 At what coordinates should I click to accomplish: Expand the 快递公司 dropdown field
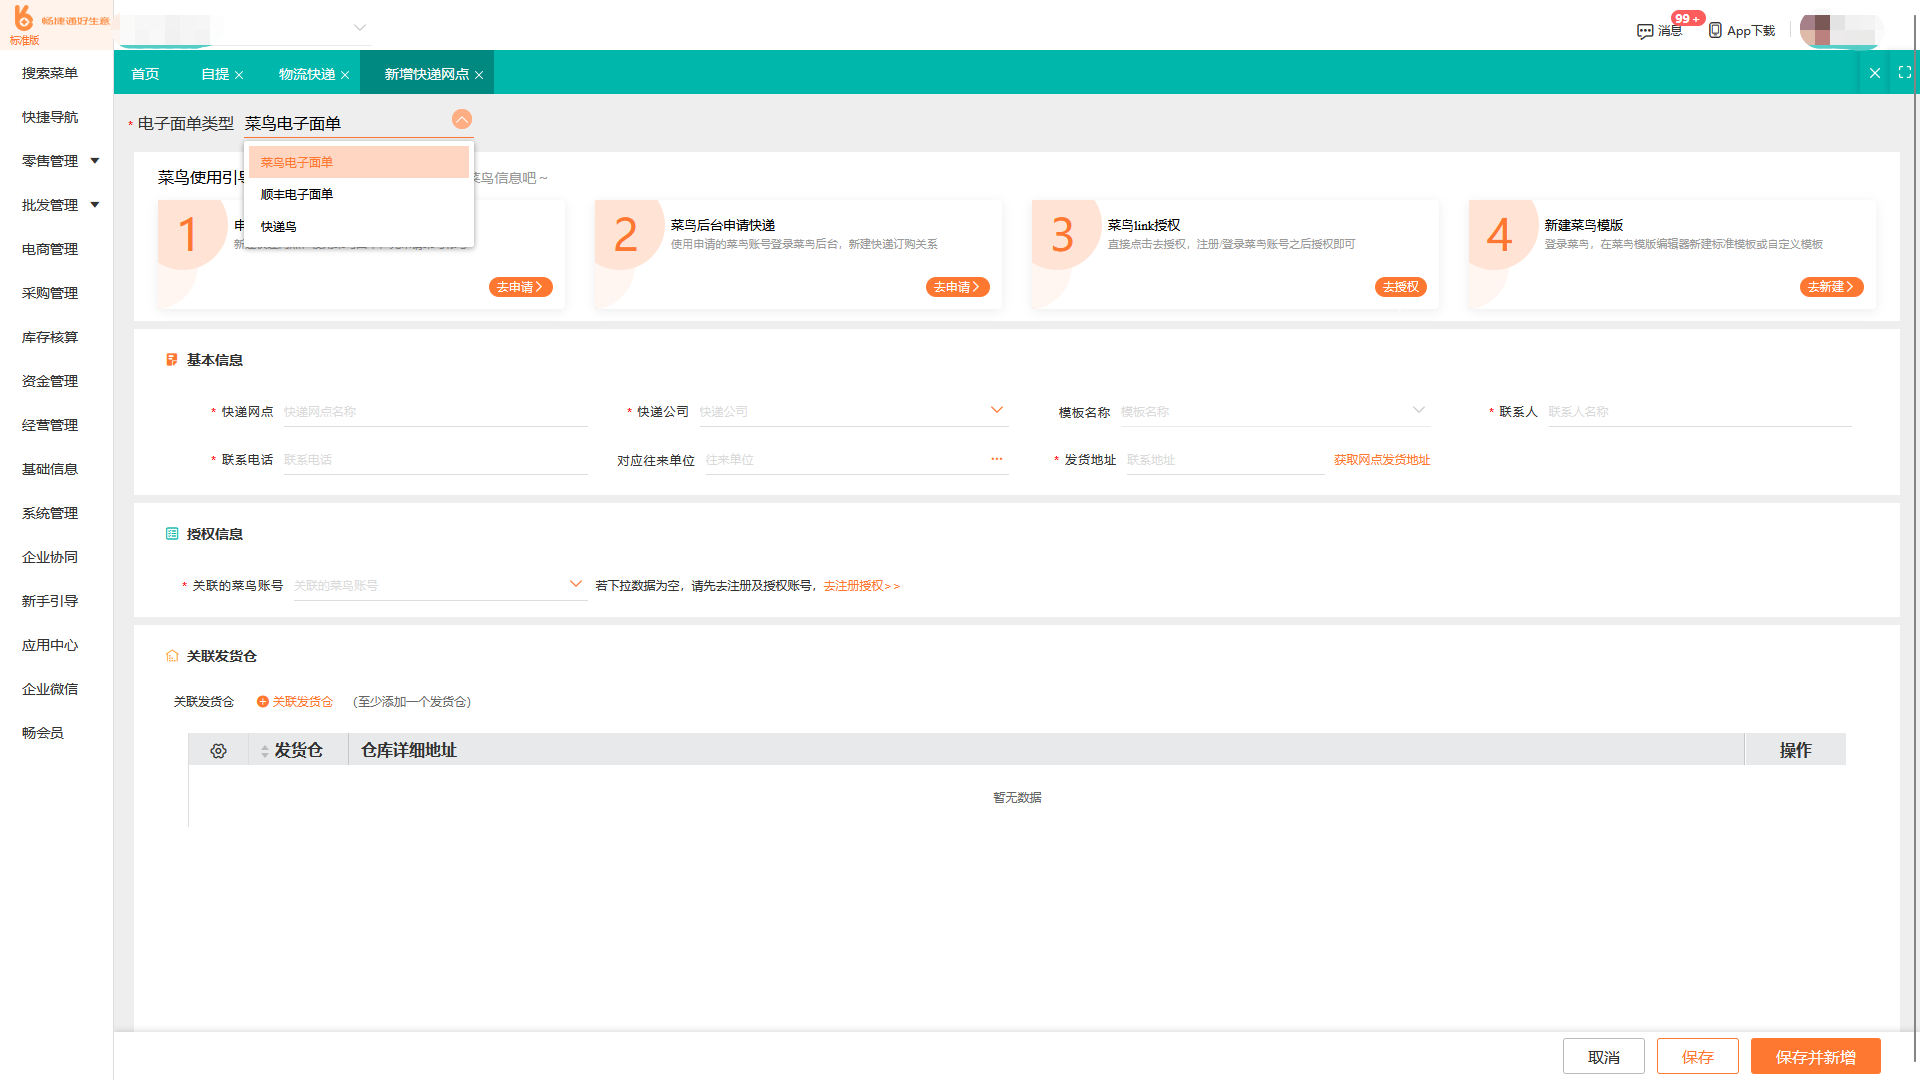[998, 410]
